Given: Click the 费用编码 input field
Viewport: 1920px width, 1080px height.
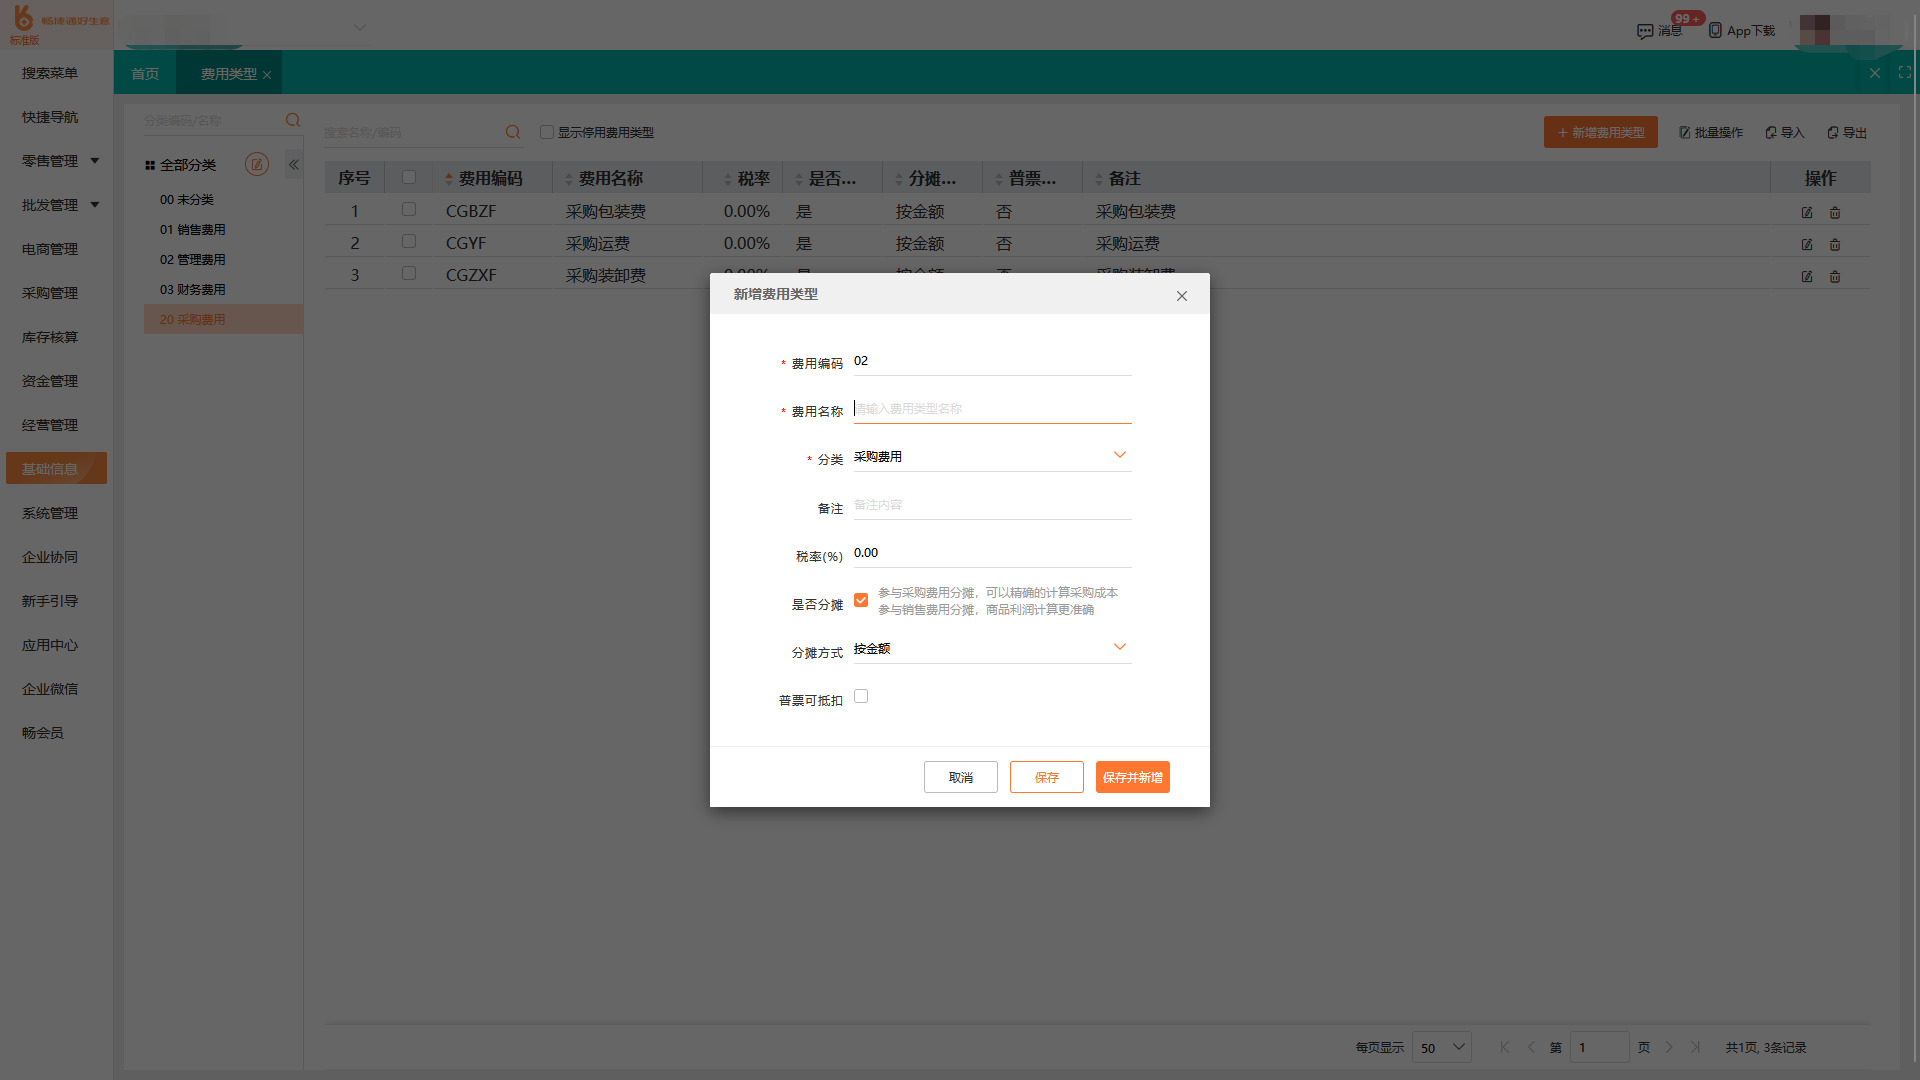Looking at the screenshot, I should pyautogui.click(x=992, y=360).
